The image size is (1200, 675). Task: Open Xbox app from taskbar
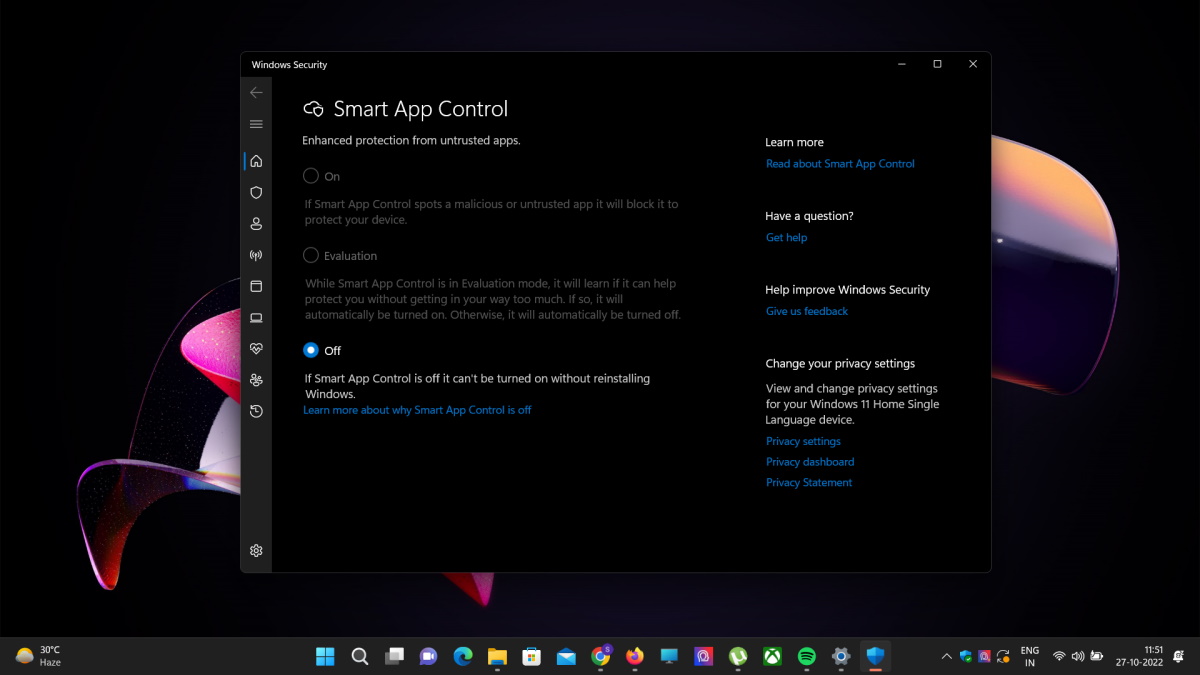coord(773,656)
